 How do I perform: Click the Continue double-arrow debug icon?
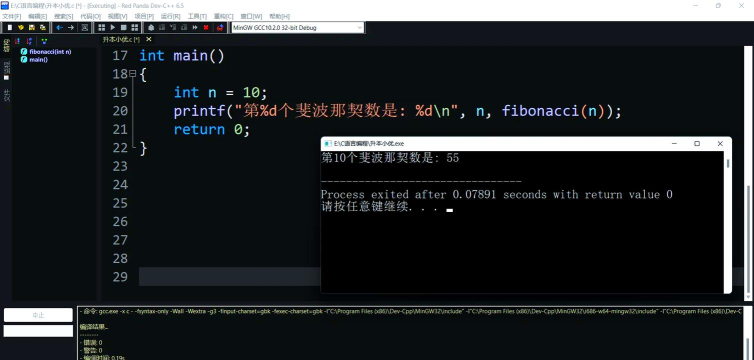tap(195, 27)
